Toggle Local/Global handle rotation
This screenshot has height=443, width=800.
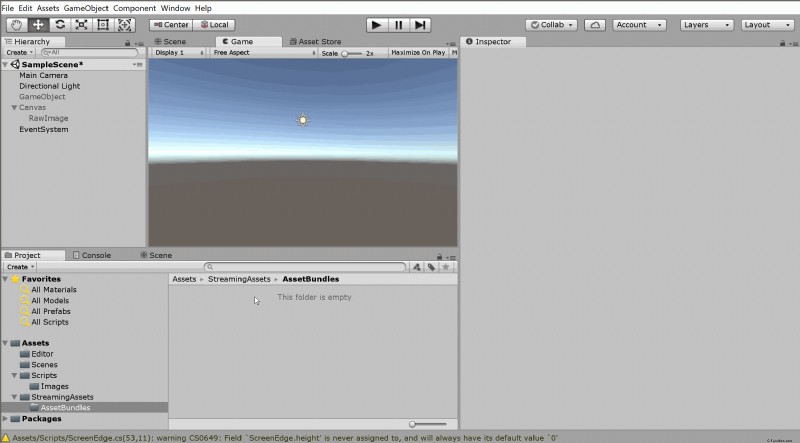(x=215, y=25)
